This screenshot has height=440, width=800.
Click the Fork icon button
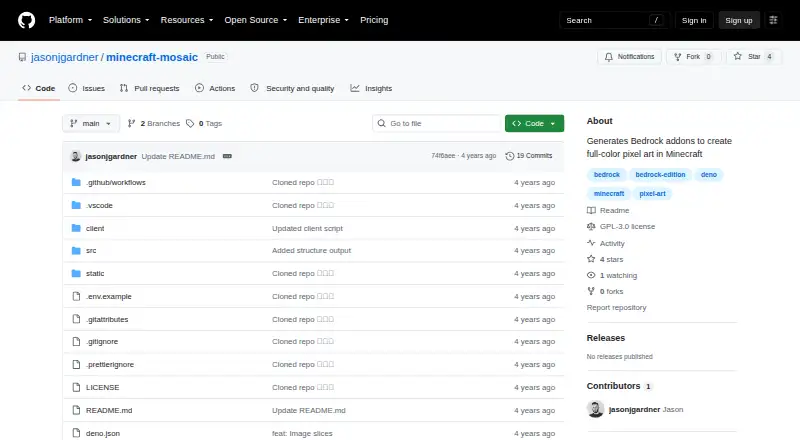pos(678,57)
